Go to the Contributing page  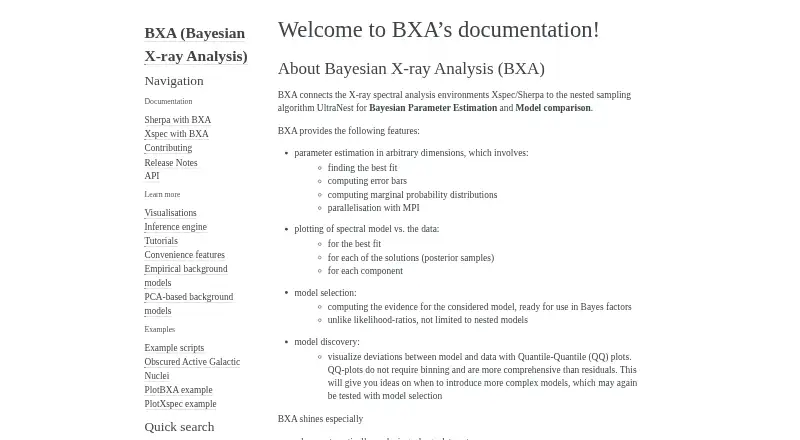point(168,148)
